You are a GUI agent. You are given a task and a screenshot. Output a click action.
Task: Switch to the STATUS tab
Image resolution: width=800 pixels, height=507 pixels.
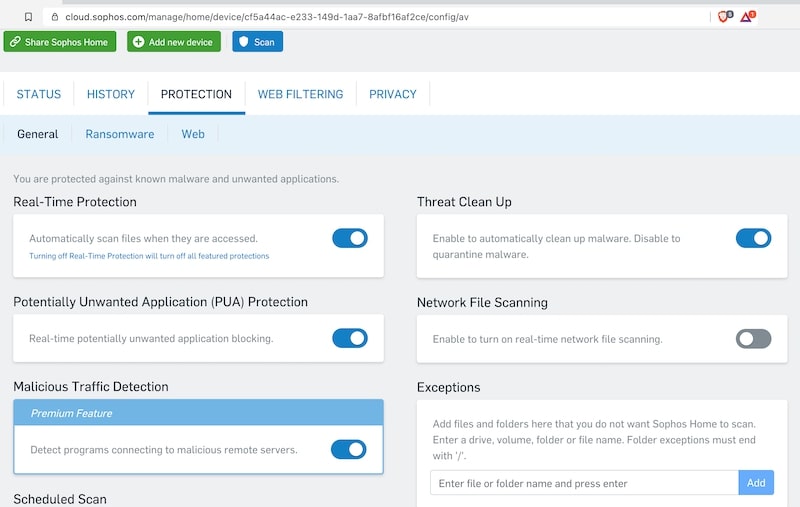coord(39,94)
